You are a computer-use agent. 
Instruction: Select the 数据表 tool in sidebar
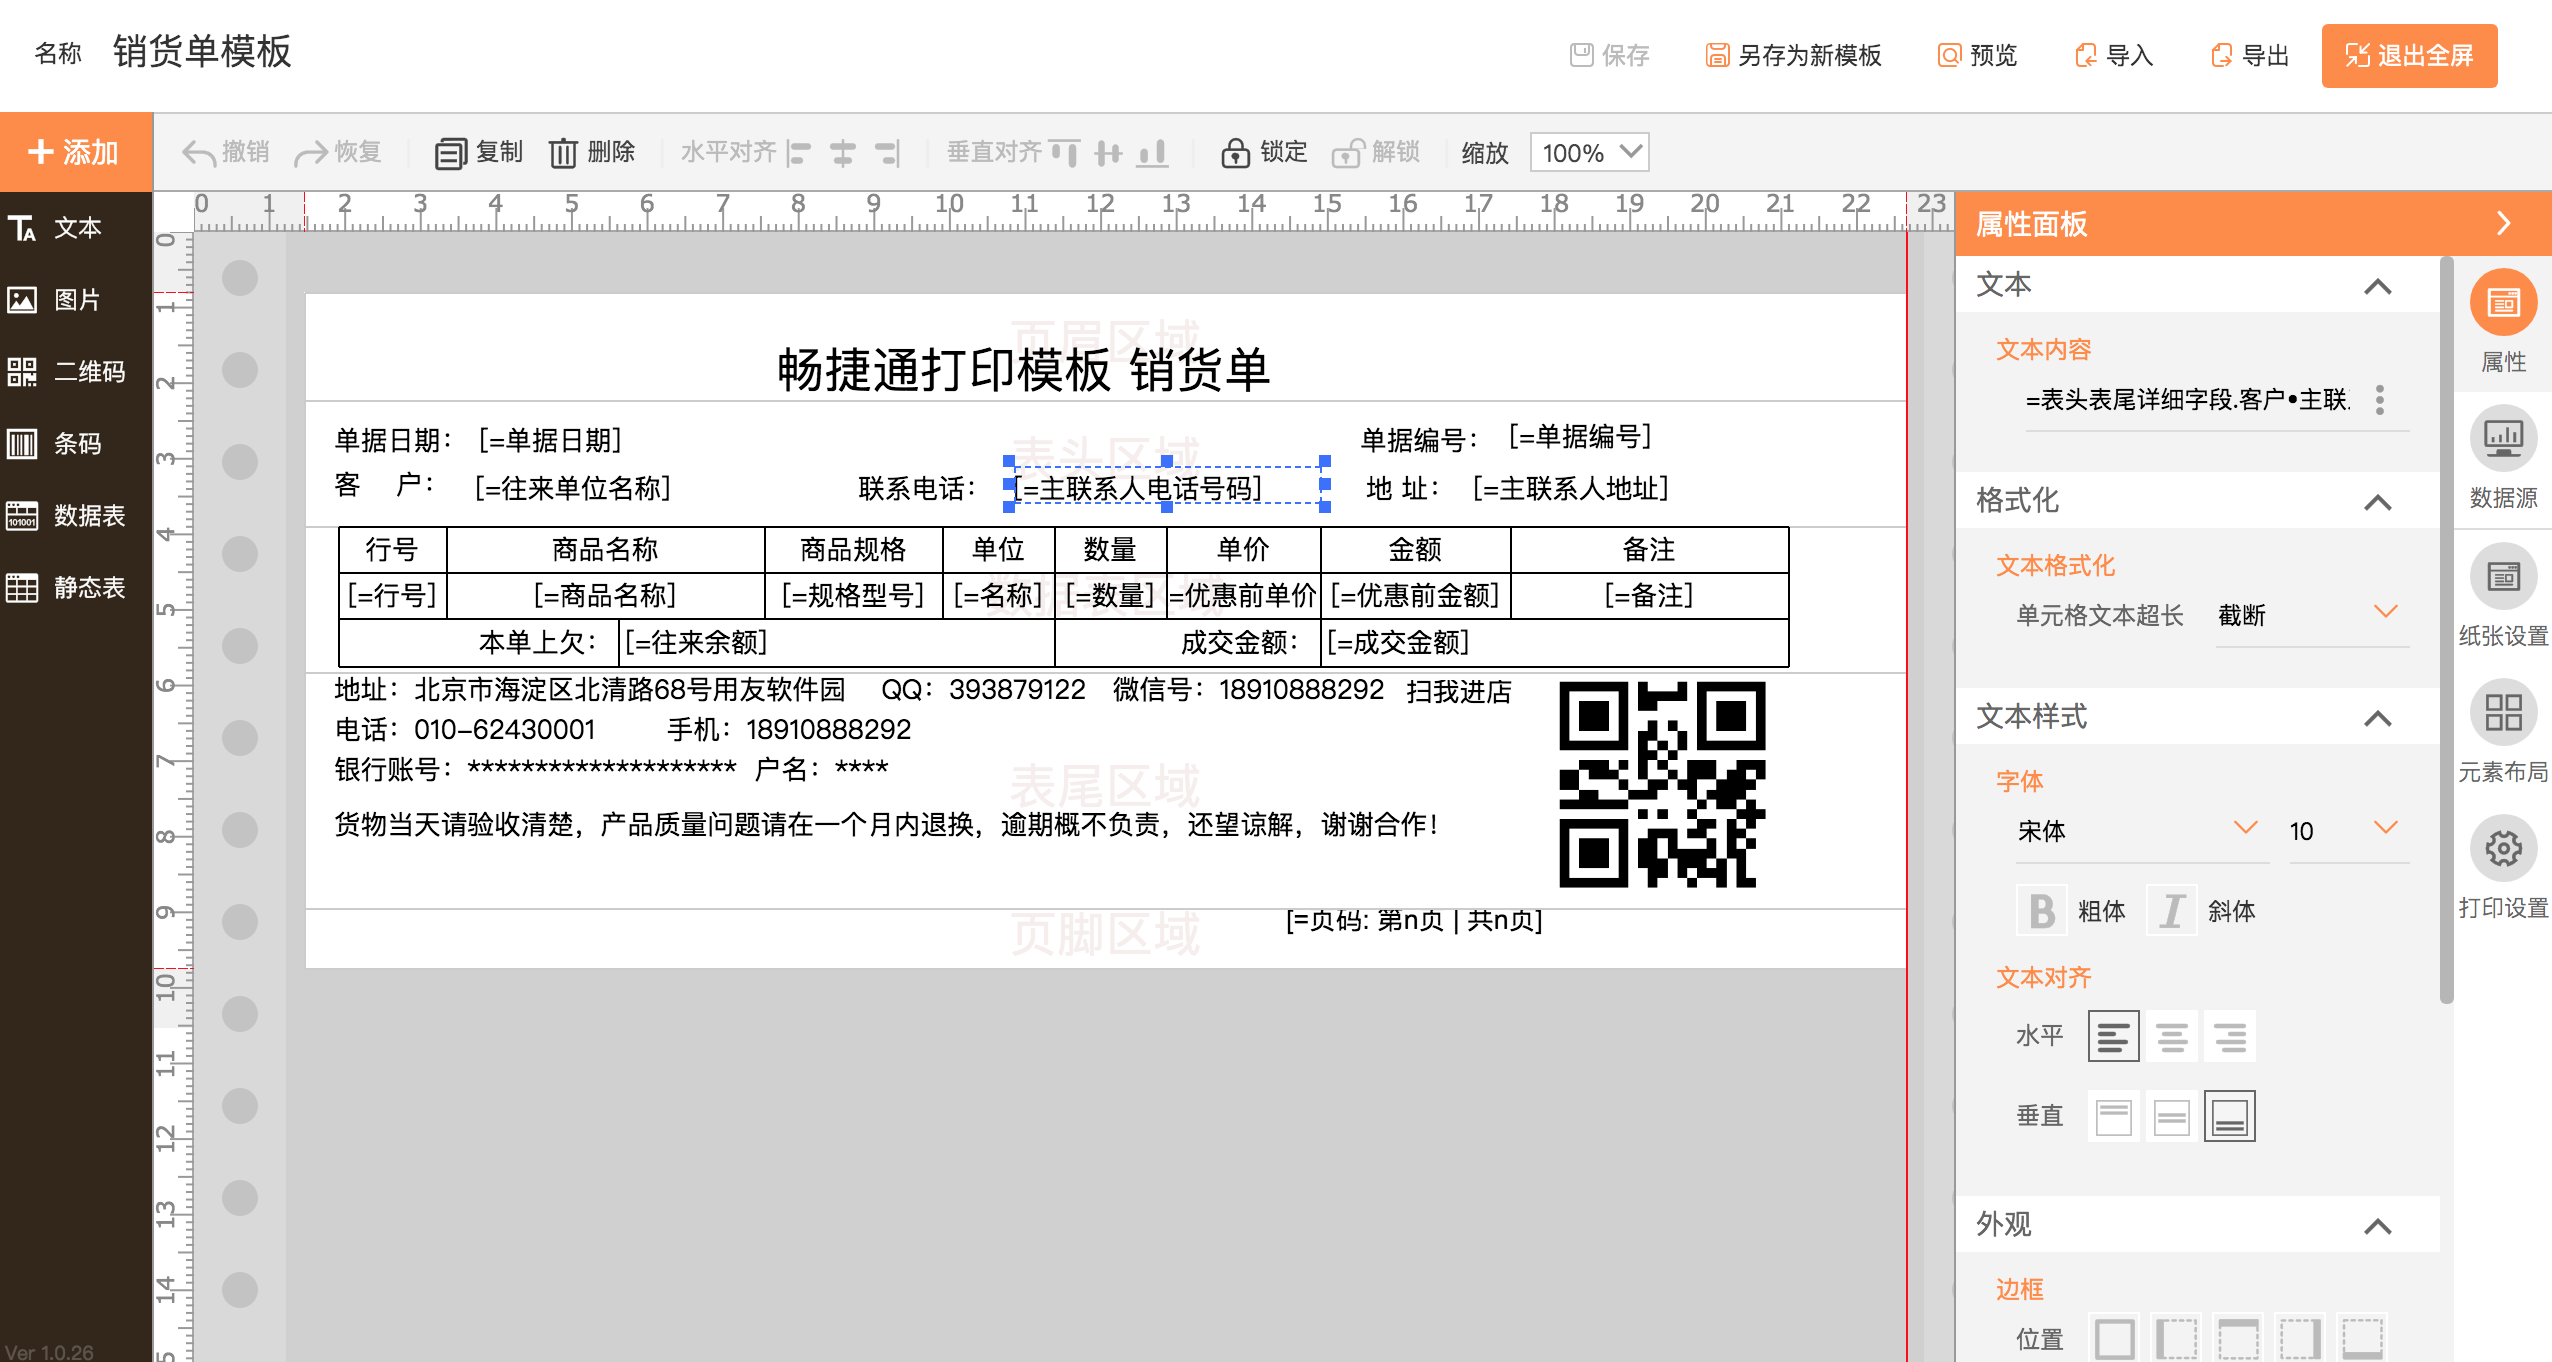pyautogui.click(x=76, y=515)
